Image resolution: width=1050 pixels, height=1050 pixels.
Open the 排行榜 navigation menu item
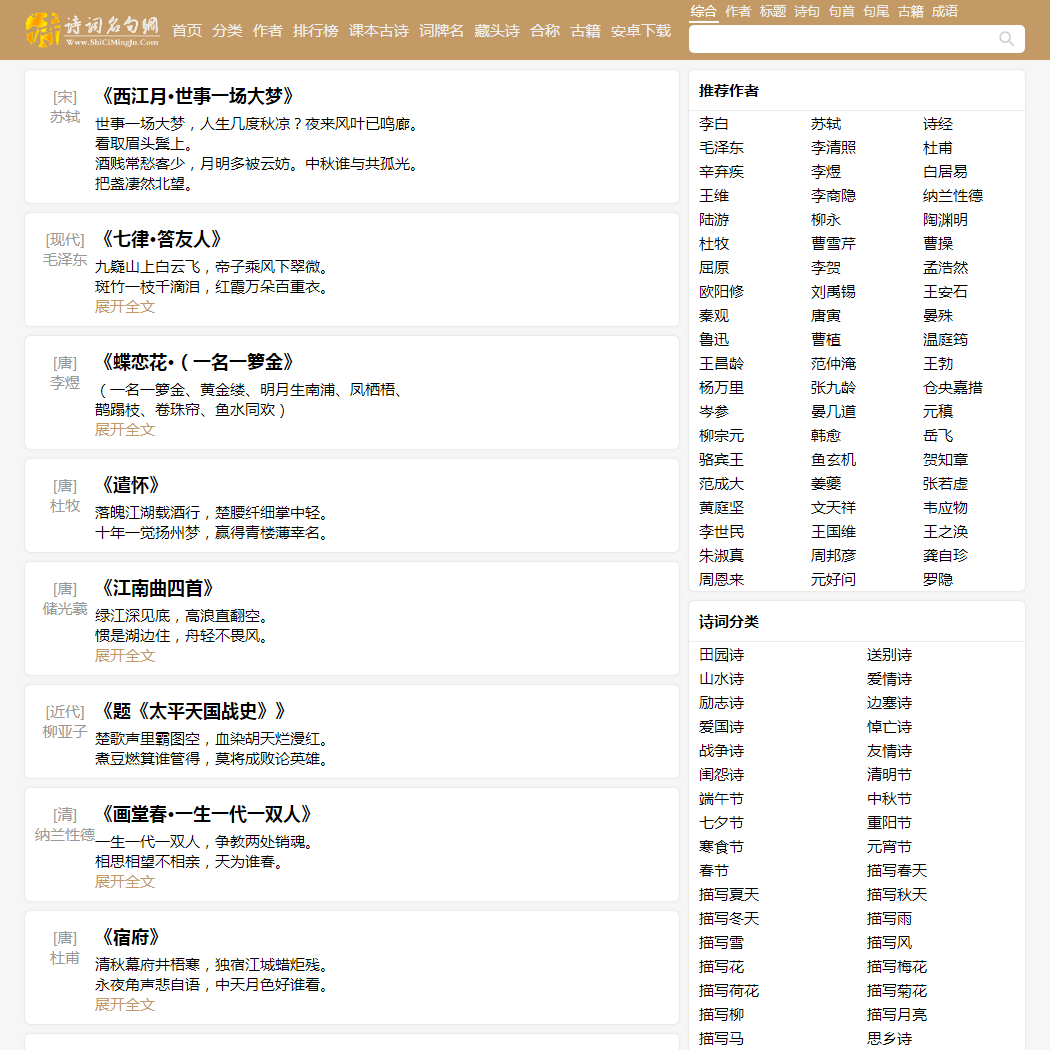(x=315, y=30)
